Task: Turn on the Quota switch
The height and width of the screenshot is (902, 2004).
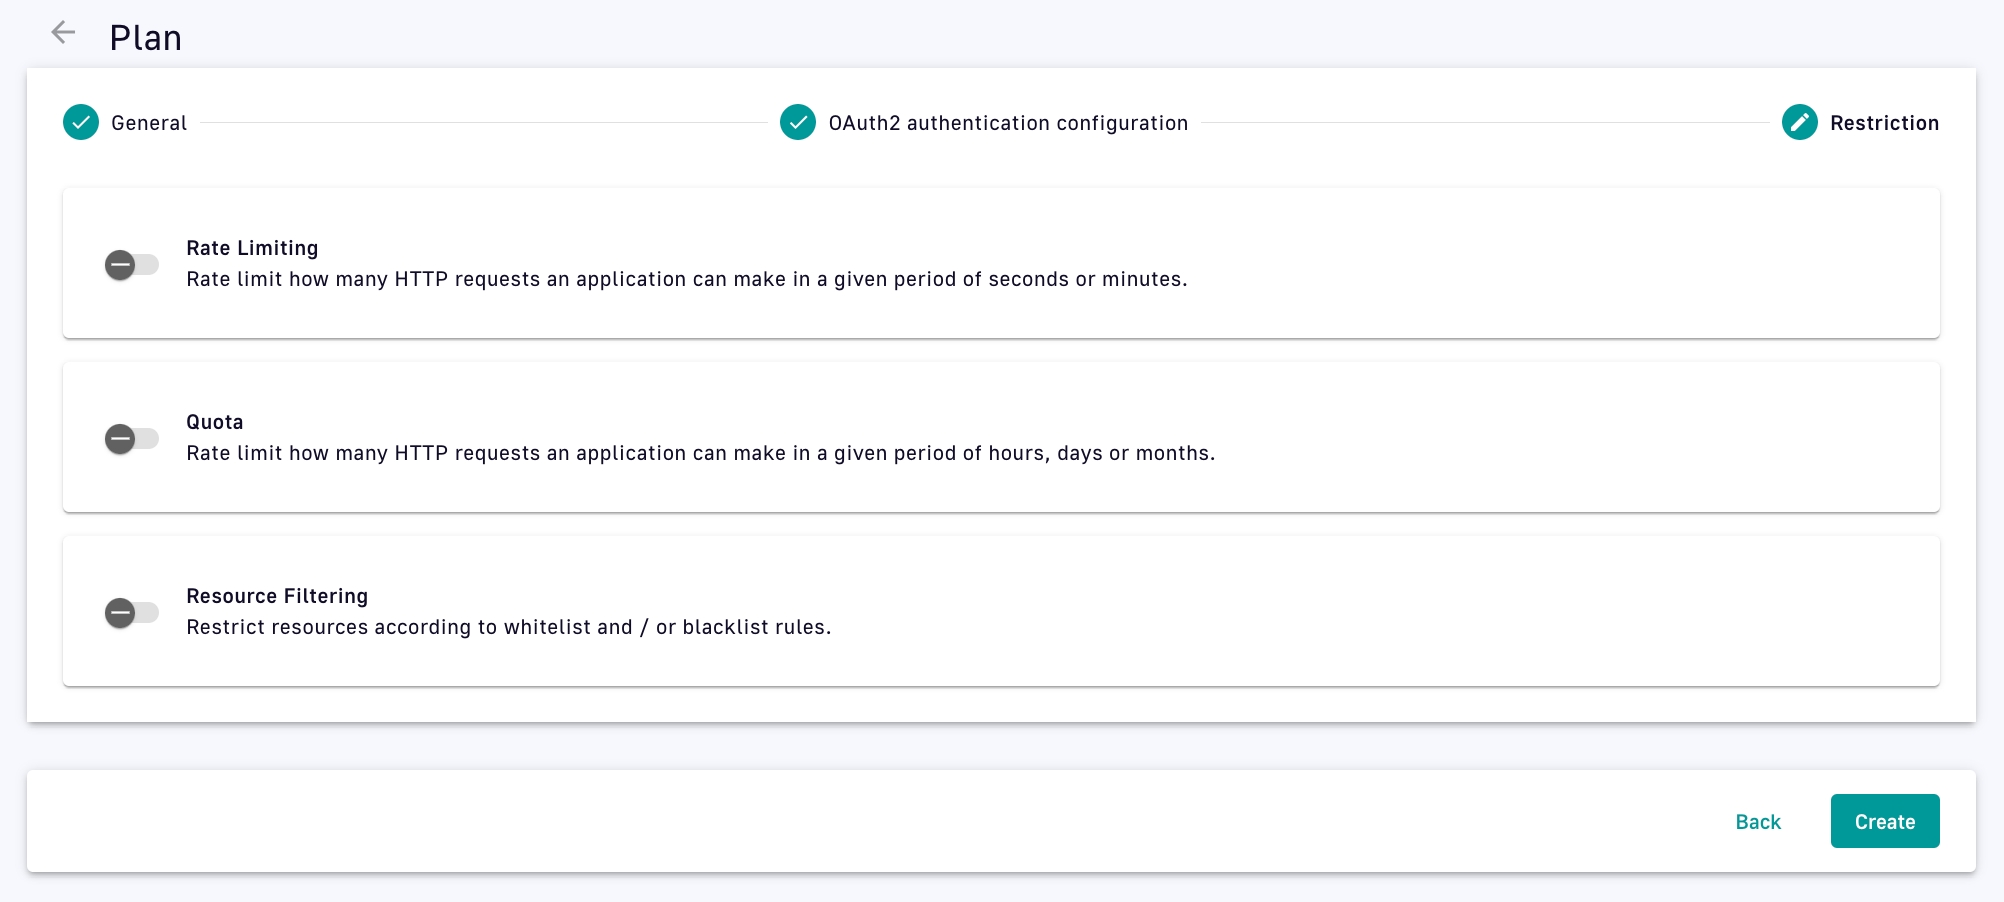Action: click(131, 439)
